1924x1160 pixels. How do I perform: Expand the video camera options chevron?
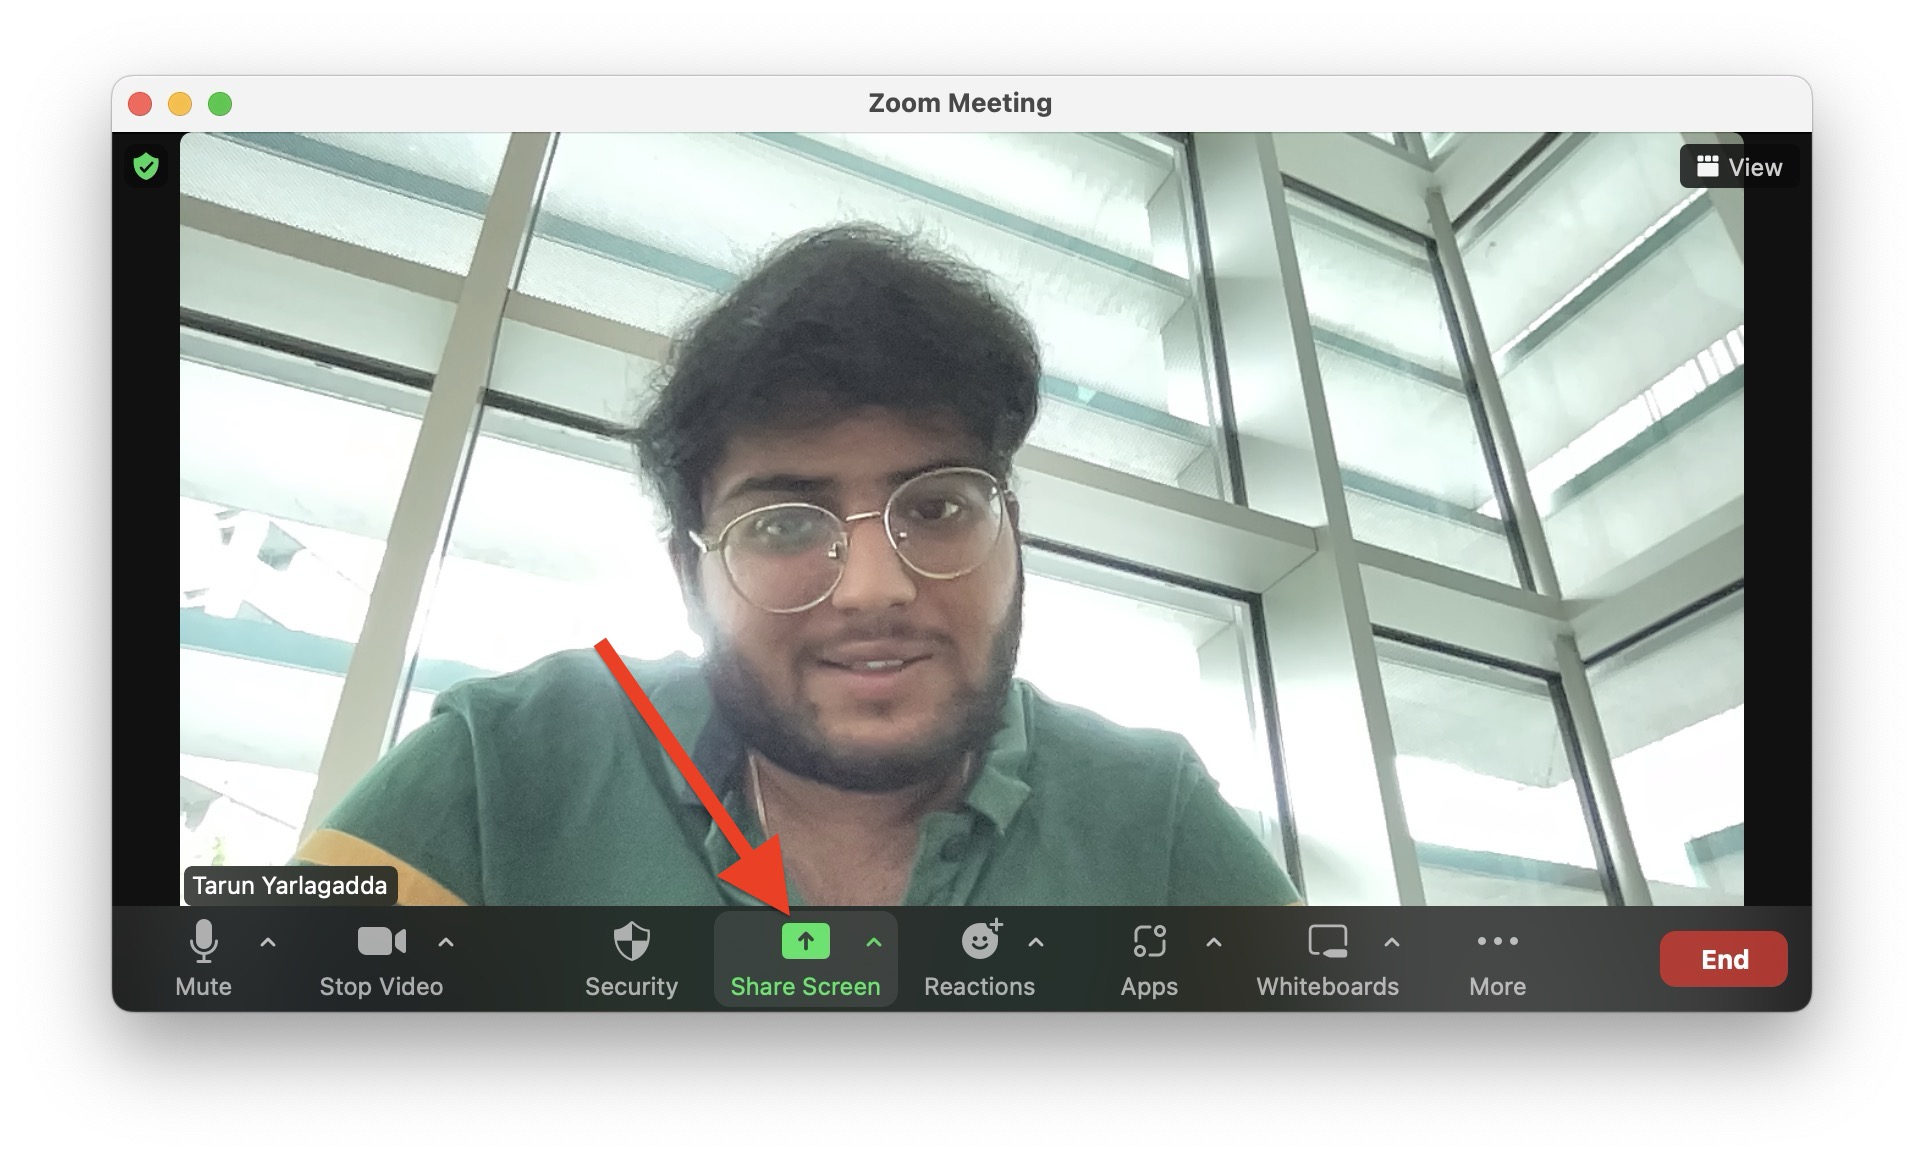[446, 941]
